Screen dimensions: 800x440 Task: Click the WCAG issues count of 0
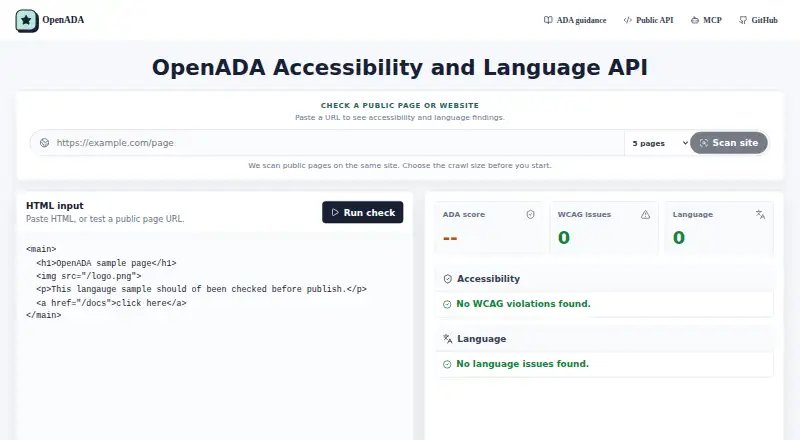pyautogui.click(x=564, y=237)
